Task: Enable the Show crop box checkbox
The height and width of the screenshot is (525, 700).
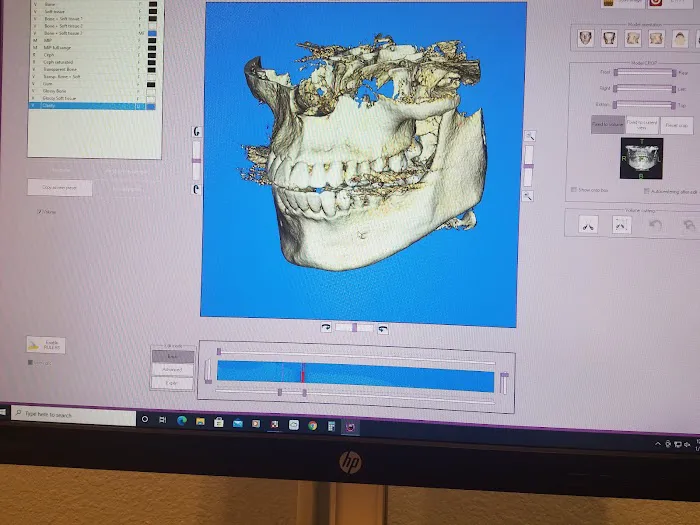Action: (573, 189)
